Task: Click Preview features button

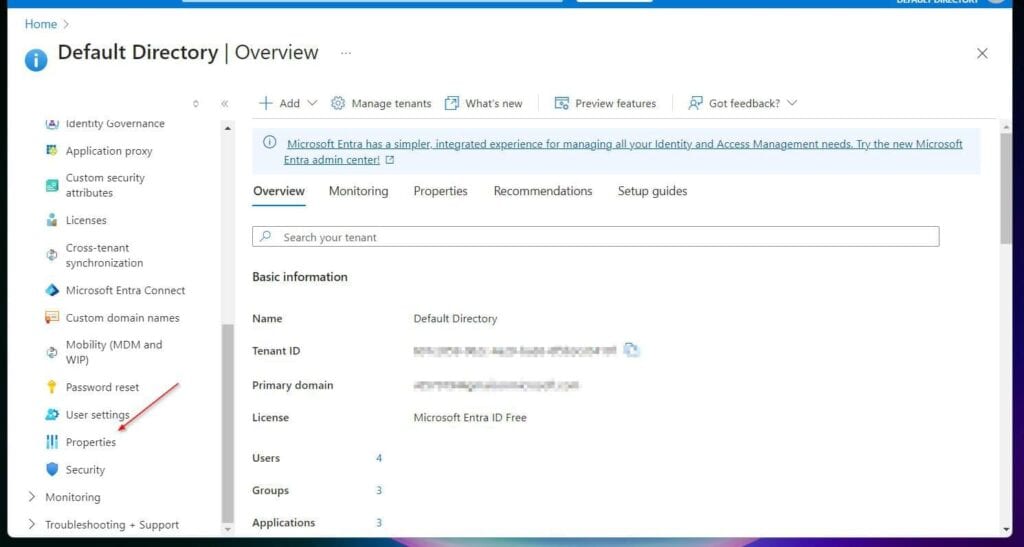Action: (x=605, y=103)
